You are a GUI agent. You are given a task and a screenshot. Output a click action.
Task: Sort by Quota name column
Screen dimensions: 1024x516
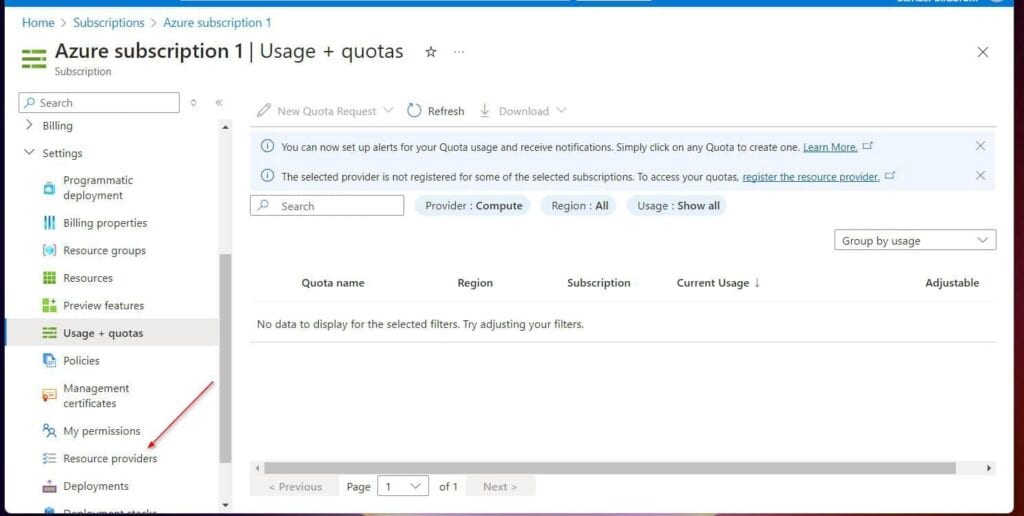click(332, 283)
